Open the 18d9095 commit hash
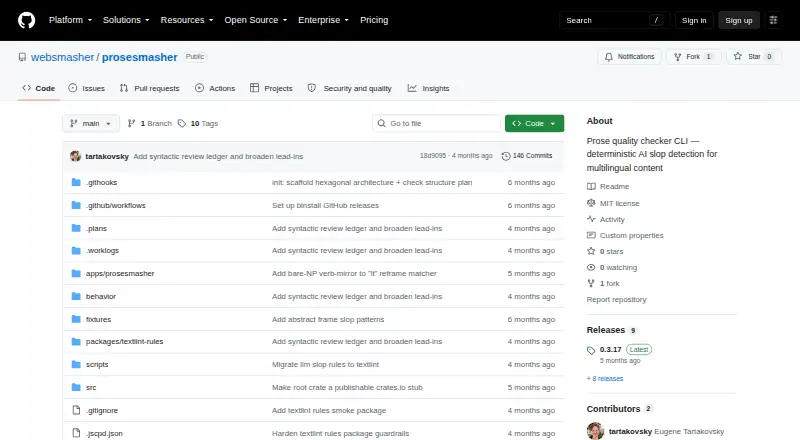Image resolution: width=800 pixels, height=440 pixels. click(433, 156)
